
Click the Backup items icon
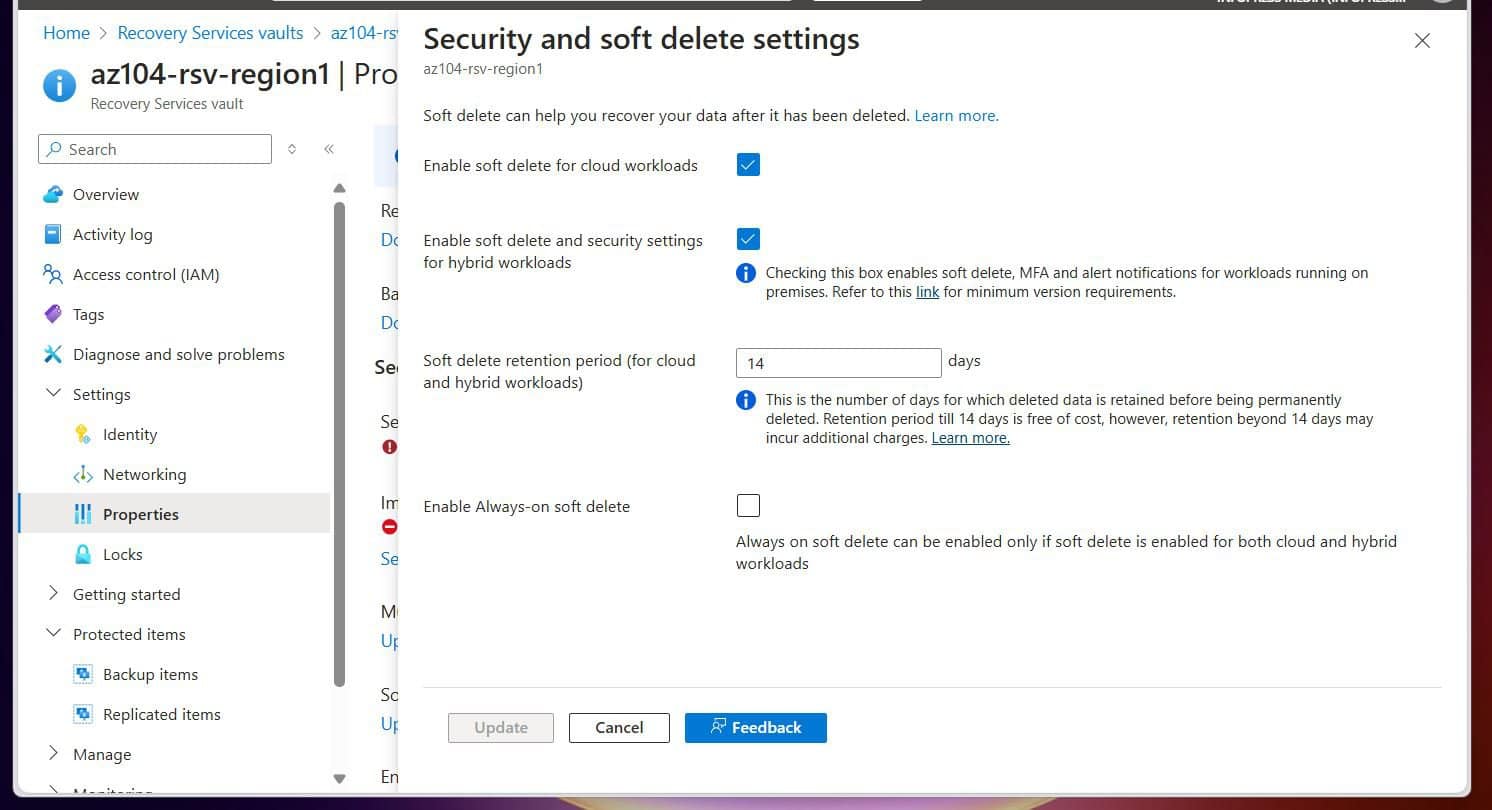coord(84,674)
